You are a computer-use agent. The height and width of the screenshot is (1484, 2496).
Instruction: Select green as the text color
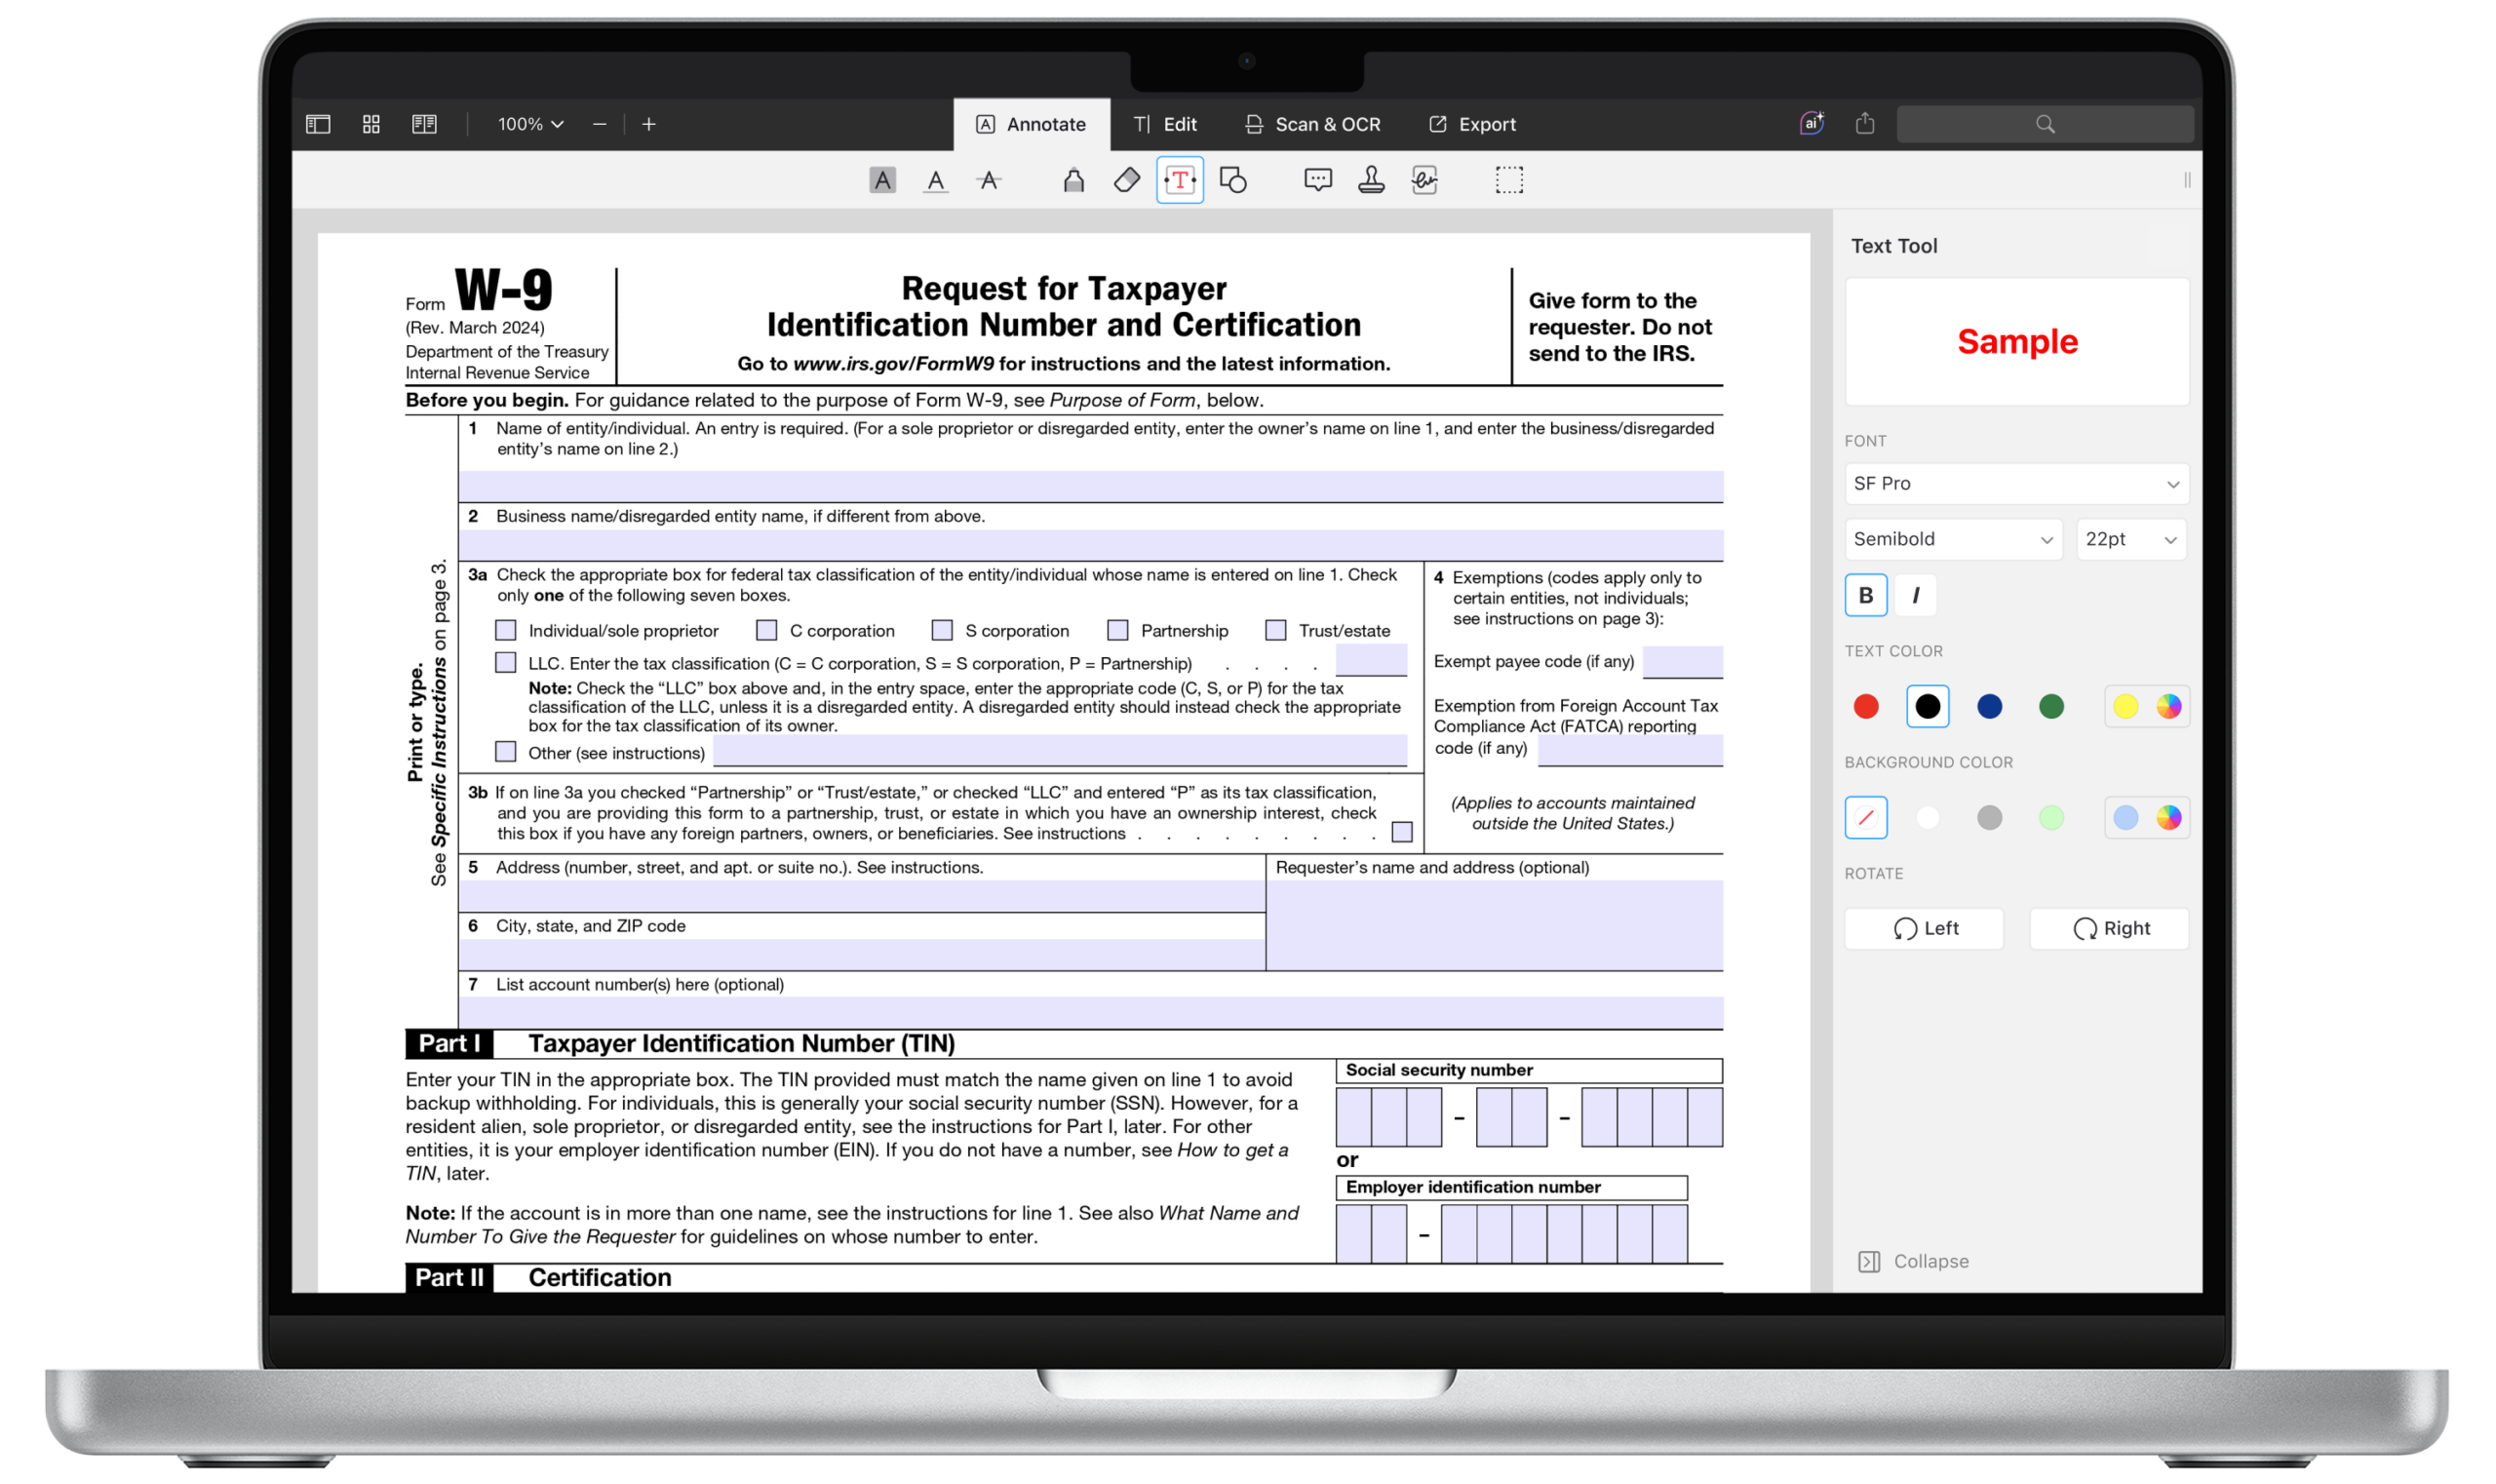pyautogui.click(x=2050, y=706)
